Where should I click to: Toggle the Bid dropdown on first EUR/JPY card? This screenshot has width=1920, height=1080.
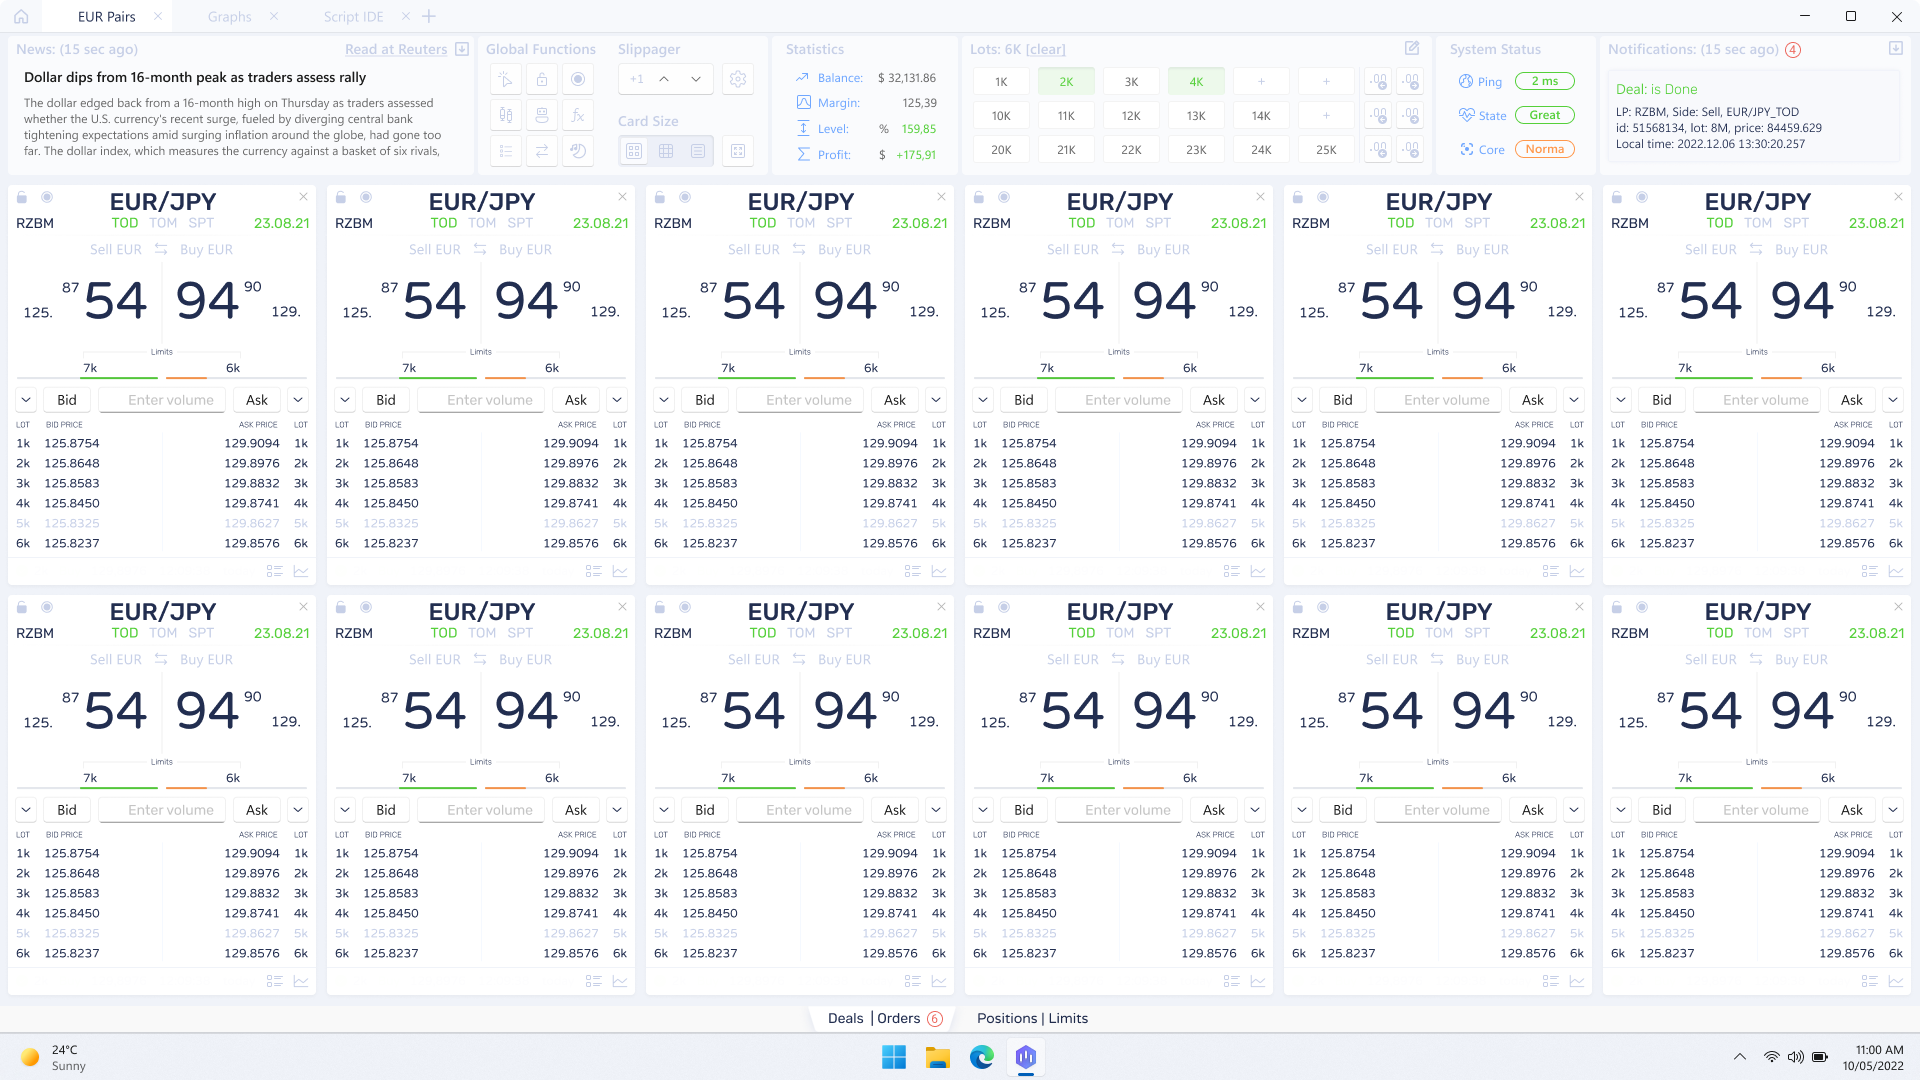tap(26, 400)
